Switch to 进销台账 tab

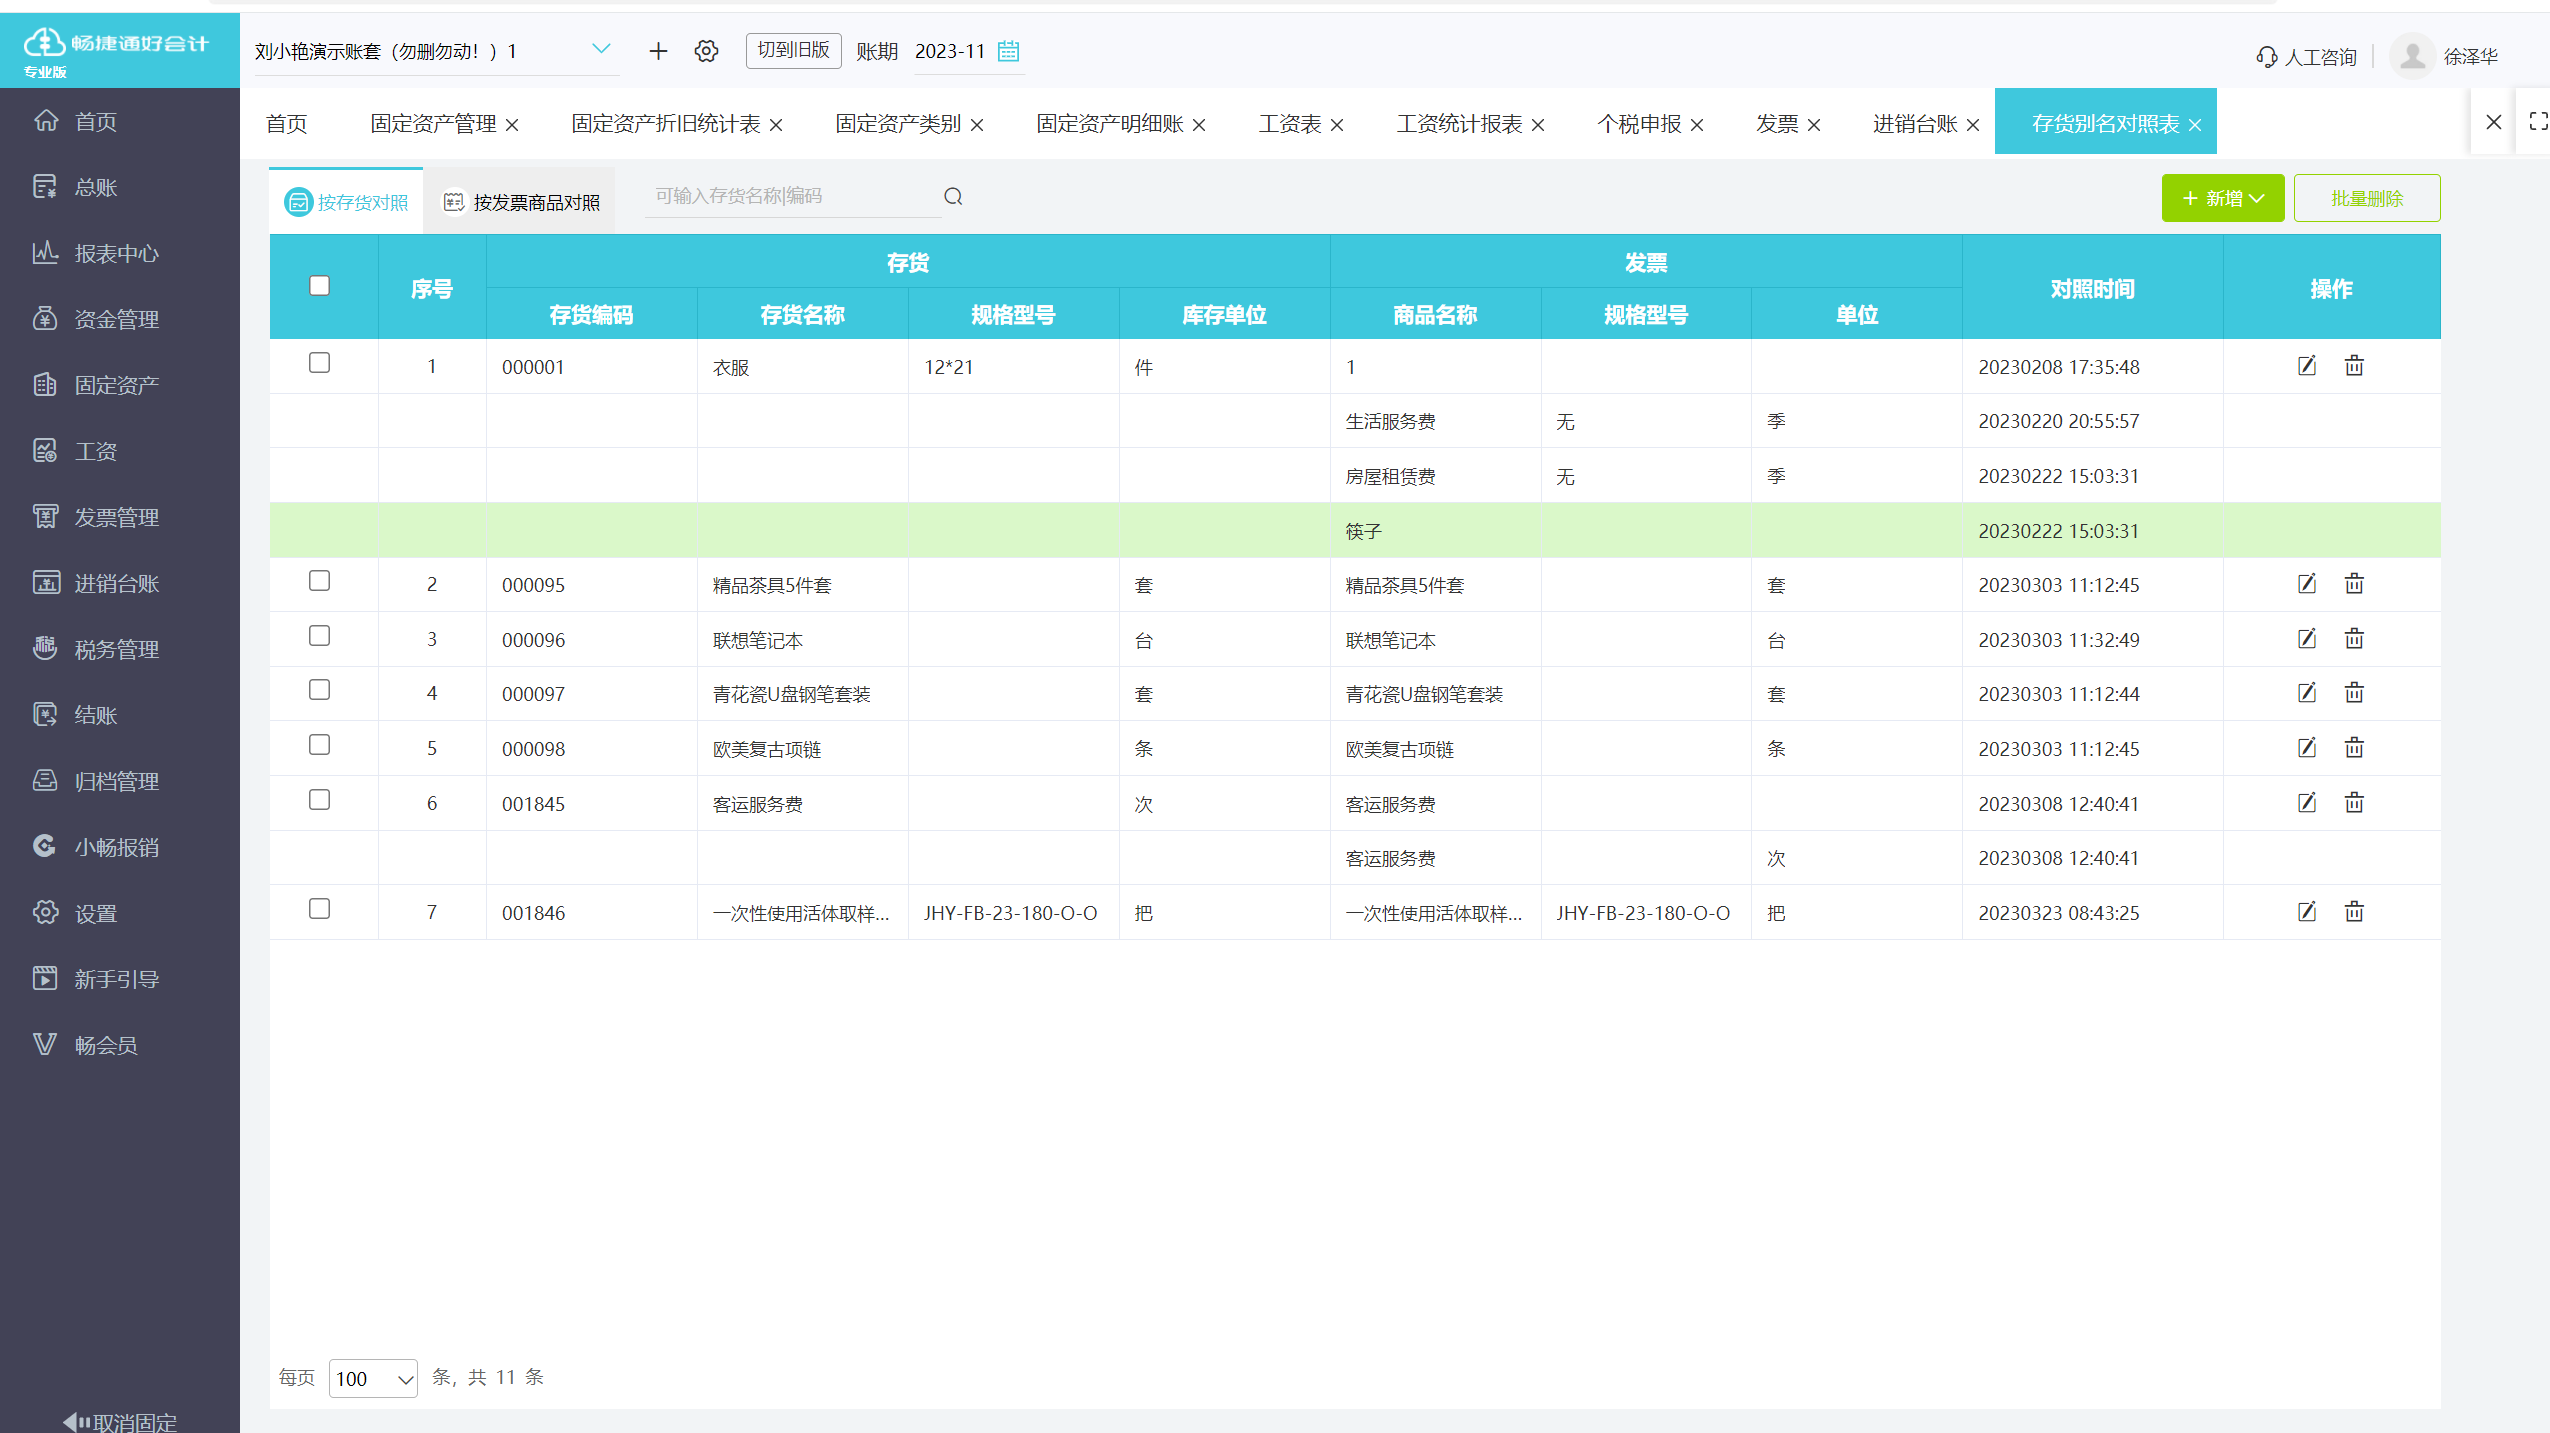[x=1907, y=123]
